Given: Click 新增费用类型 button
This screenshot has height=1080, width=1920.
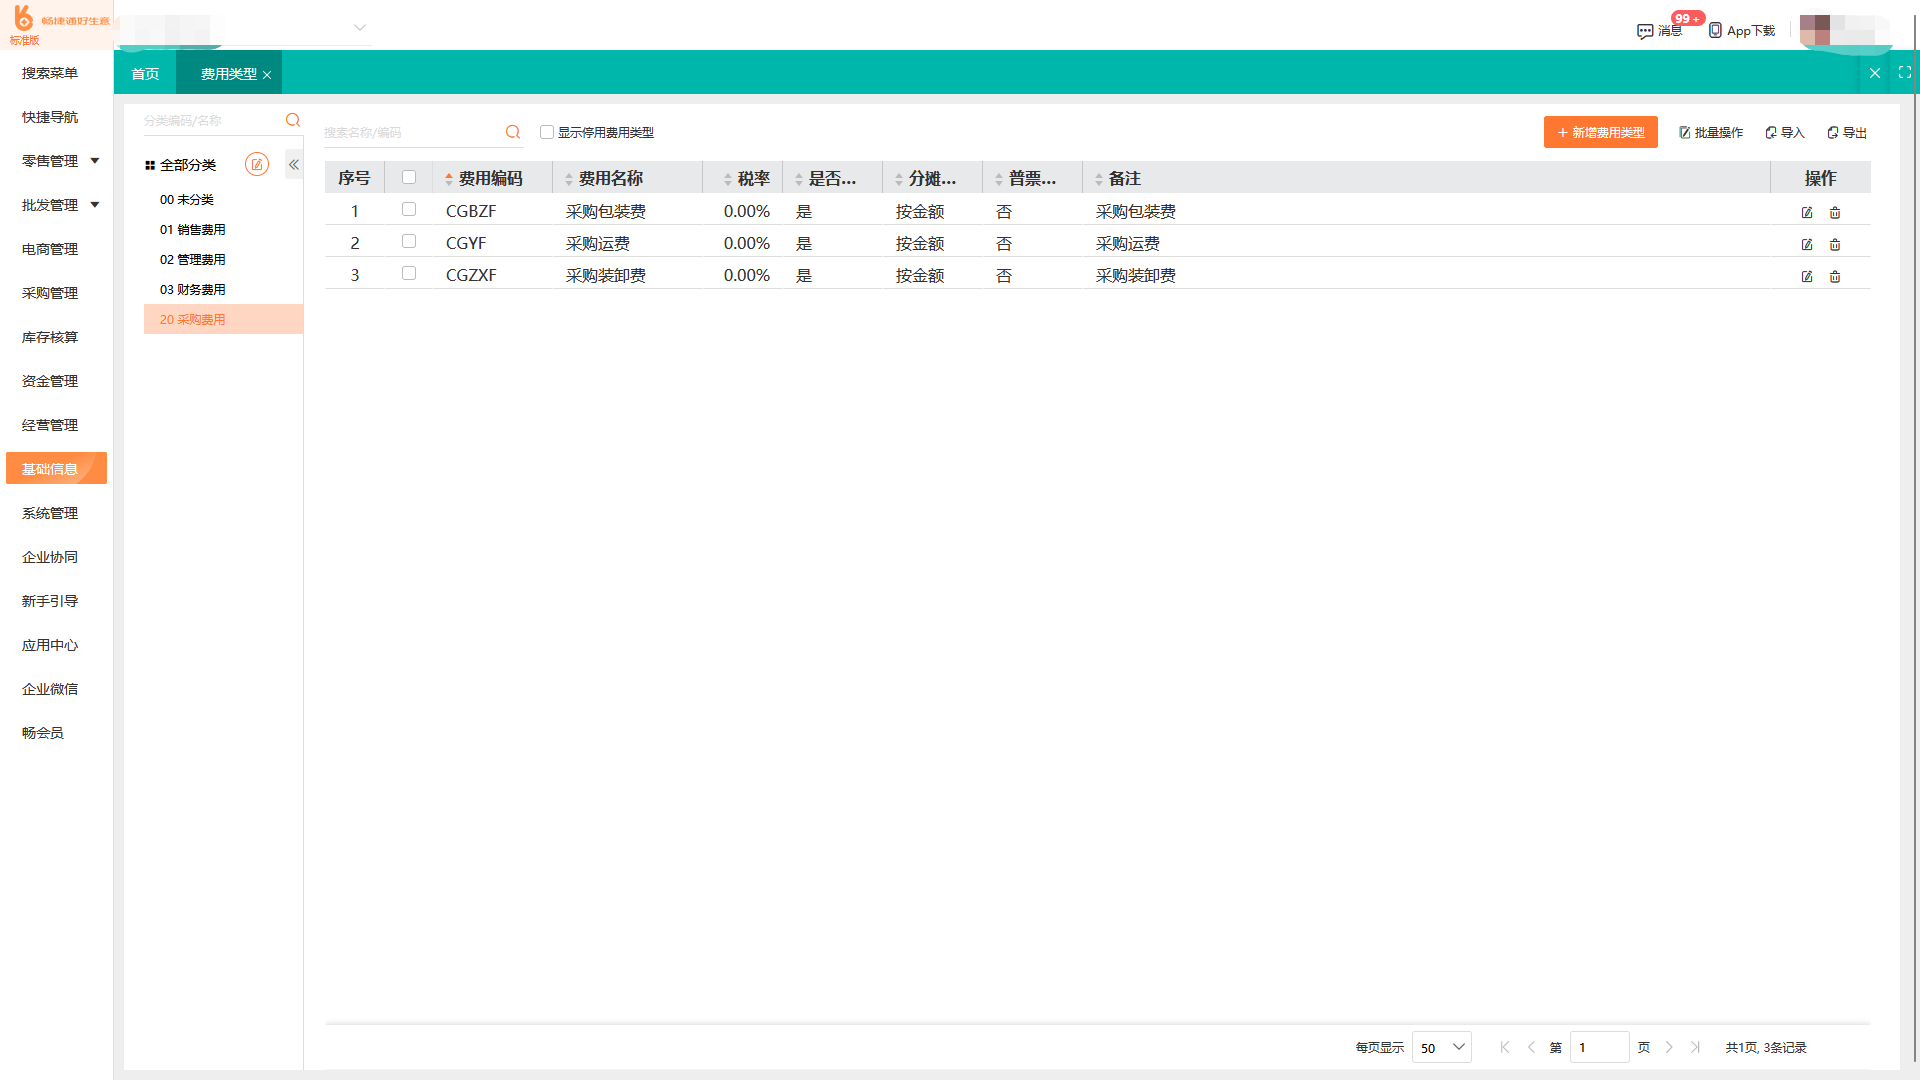Looking at the screenshot, I should click(1600, 131).
